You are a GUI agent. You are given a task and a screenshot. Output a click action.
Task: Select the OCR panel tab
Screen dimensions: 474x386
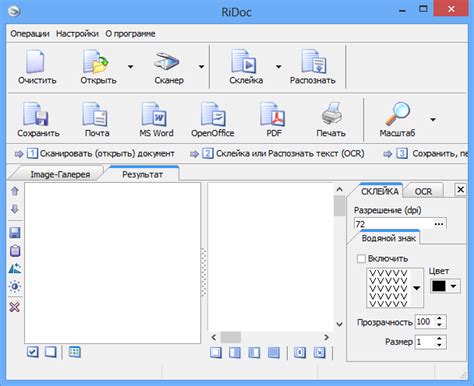423,192
